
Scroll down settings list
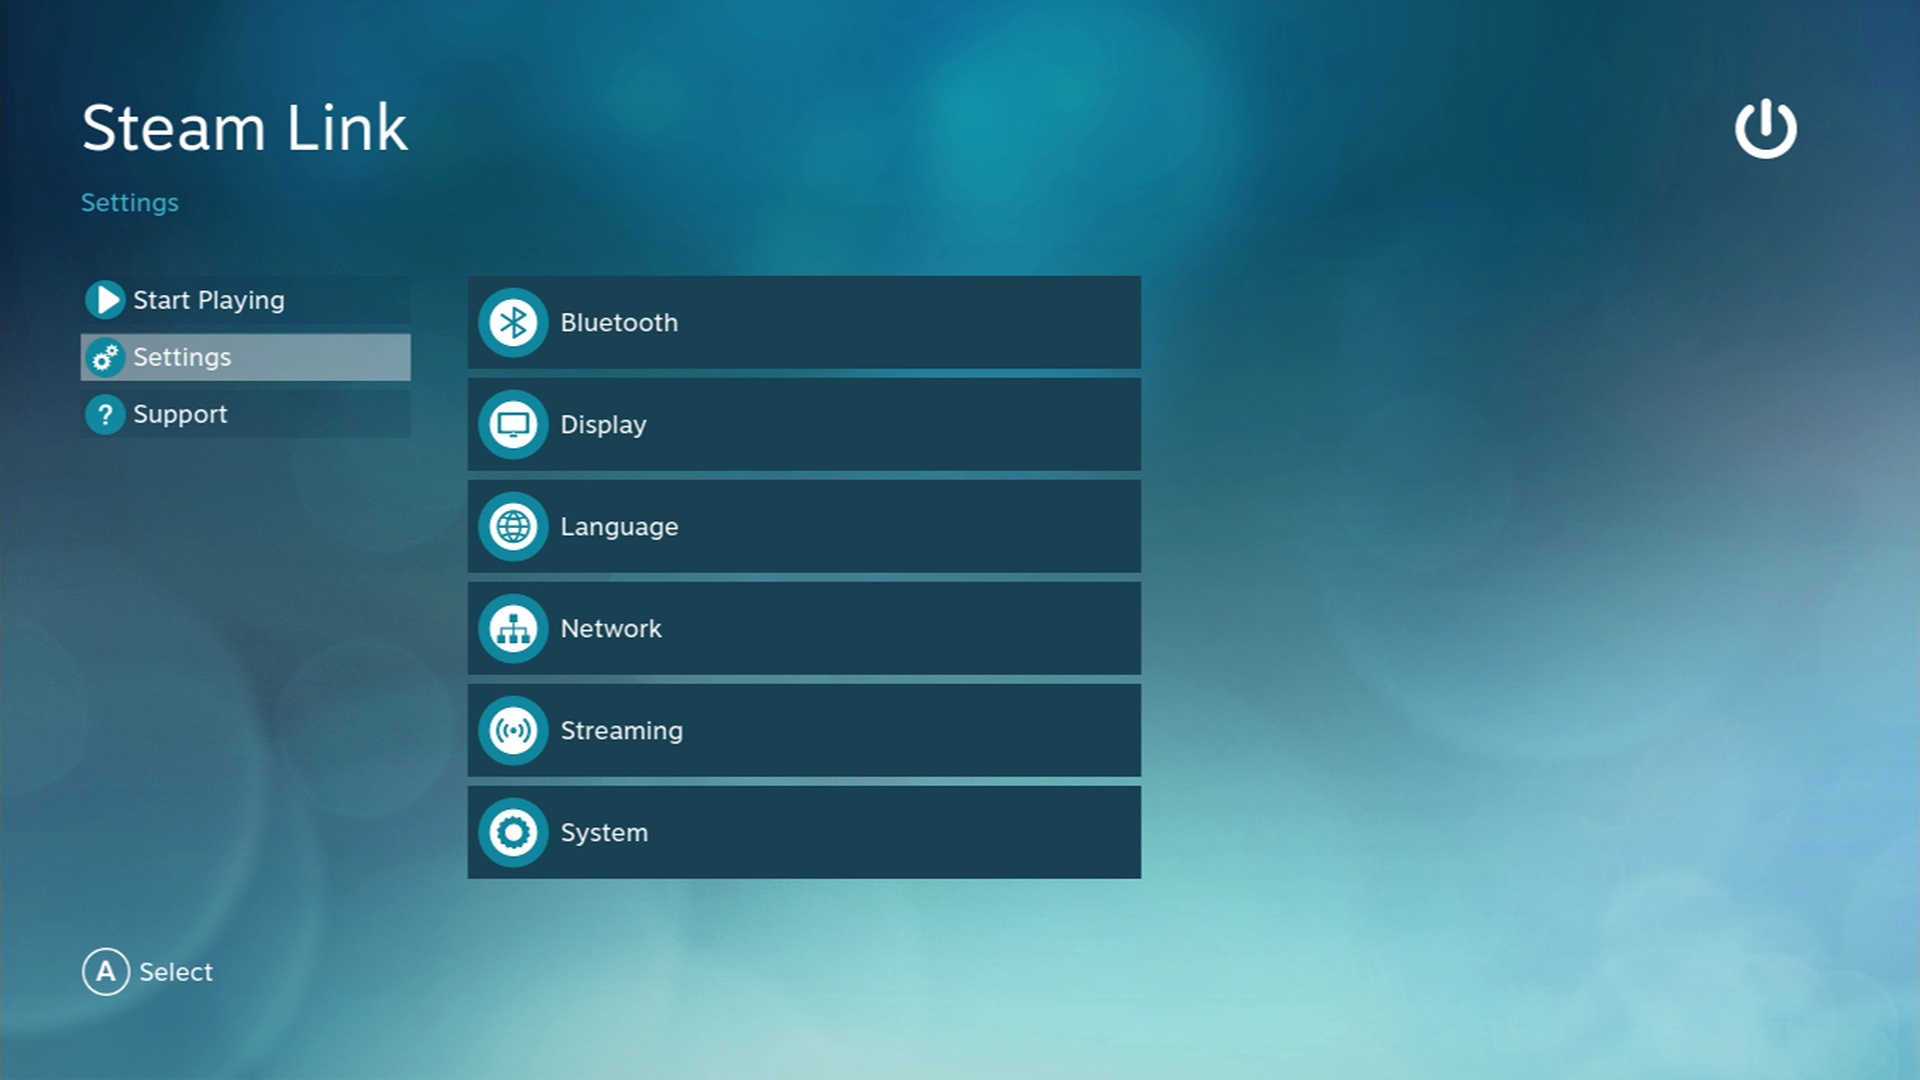coord(806,832)
